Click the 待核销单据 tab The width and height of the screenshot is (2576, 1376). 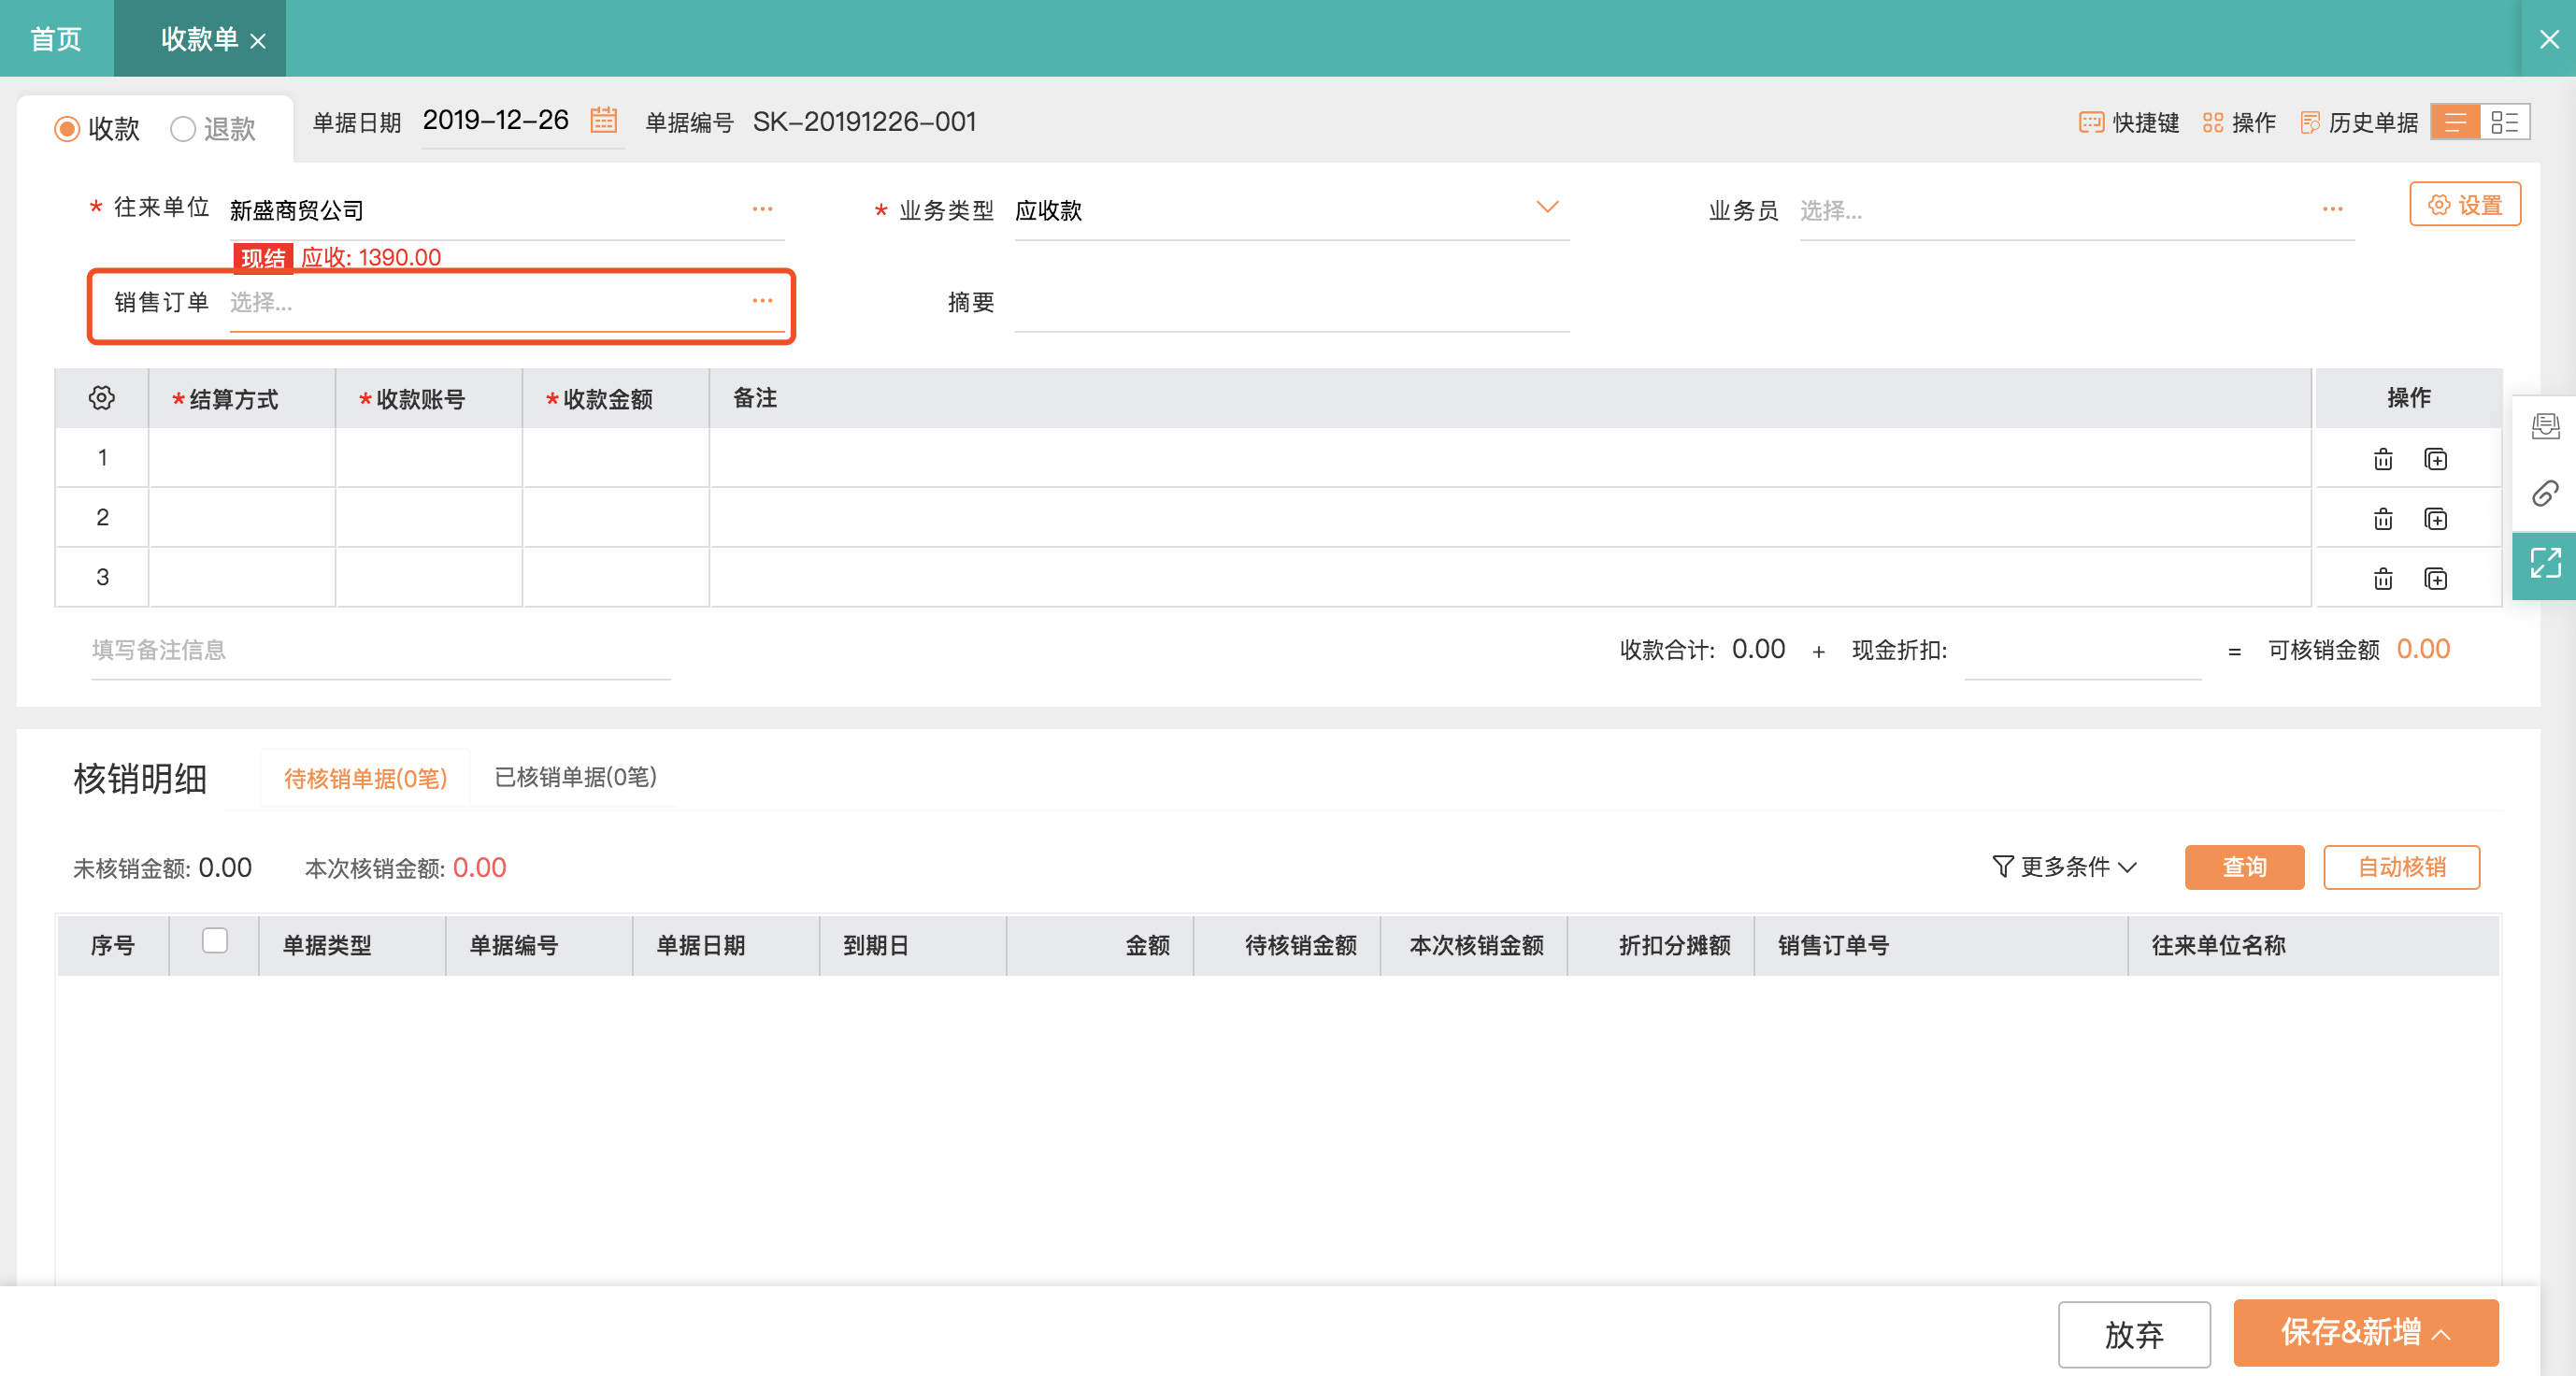358,779
